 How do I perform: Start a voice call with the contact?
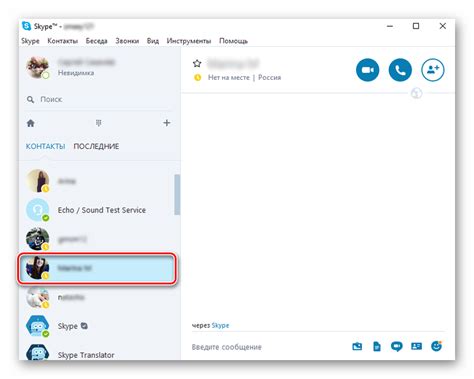coord(400,70)
